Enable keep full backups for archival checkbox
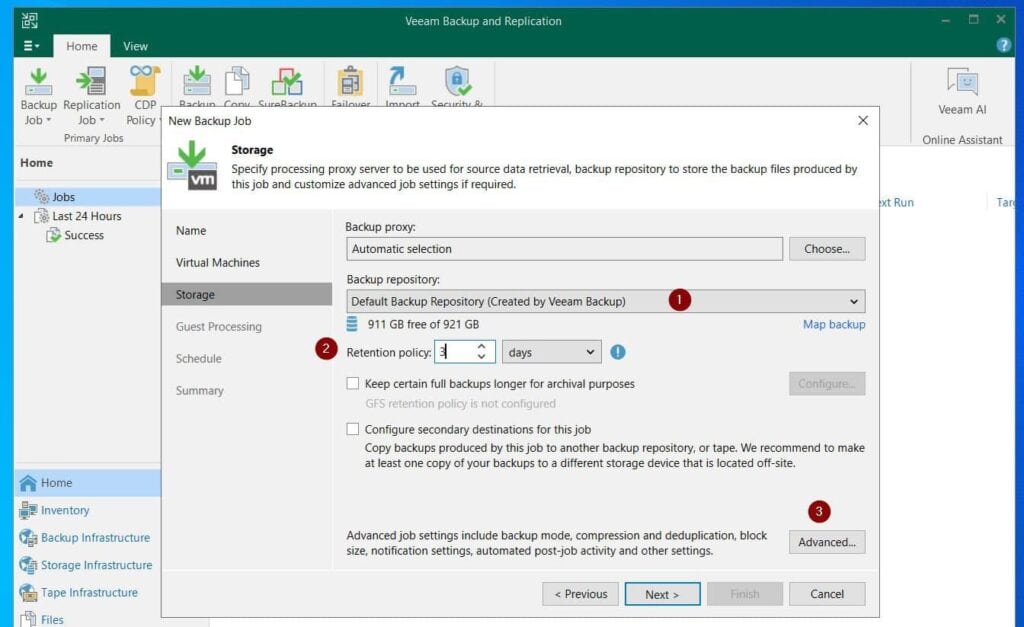The height and width of the screenshot is (627, 1024). 353,383
